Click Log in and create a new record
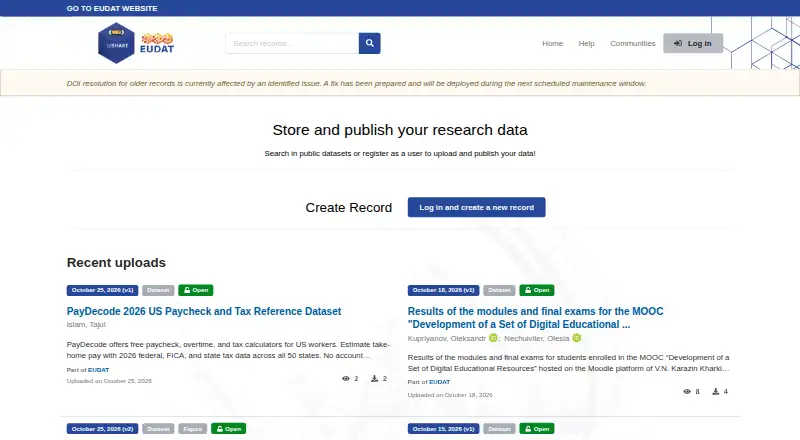This screenshot has width=800, height=440. pyautogui.click(x=477, y=207)
